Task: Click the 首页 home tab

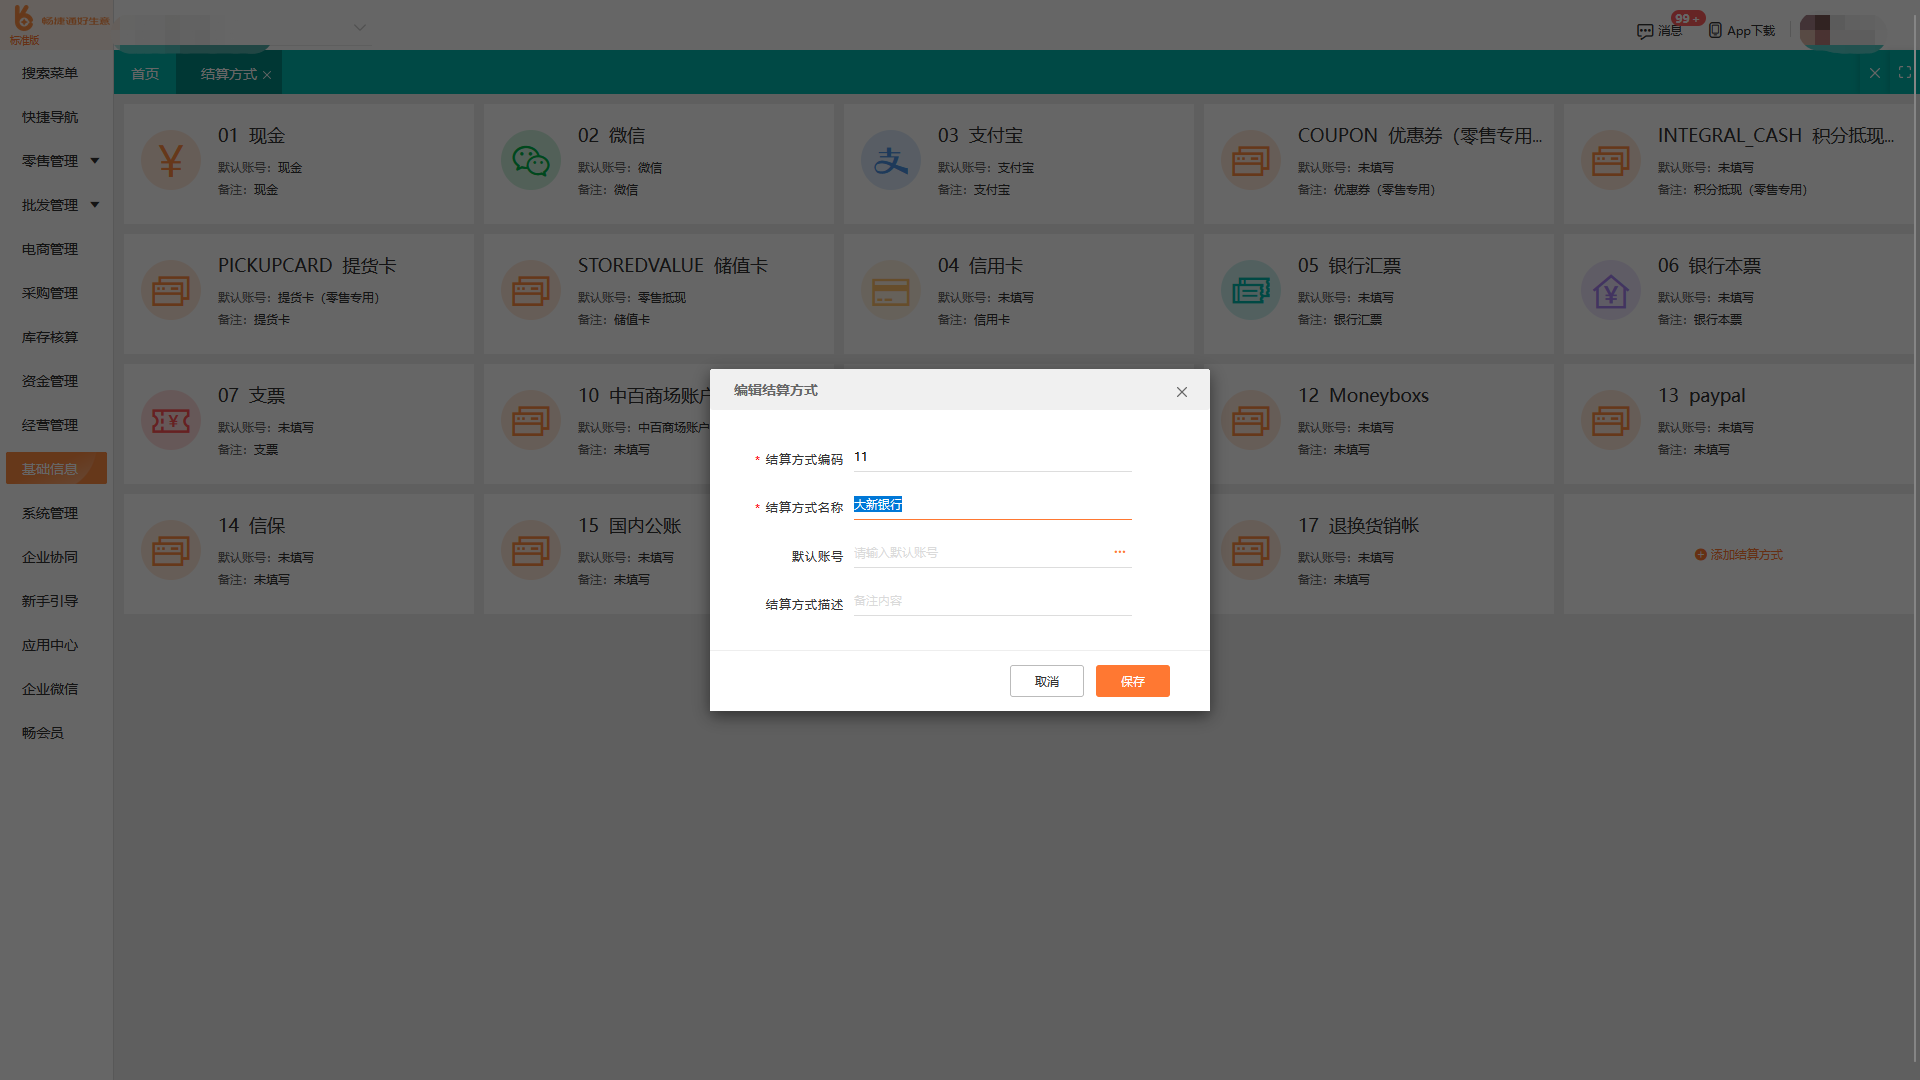Action: 145,74
